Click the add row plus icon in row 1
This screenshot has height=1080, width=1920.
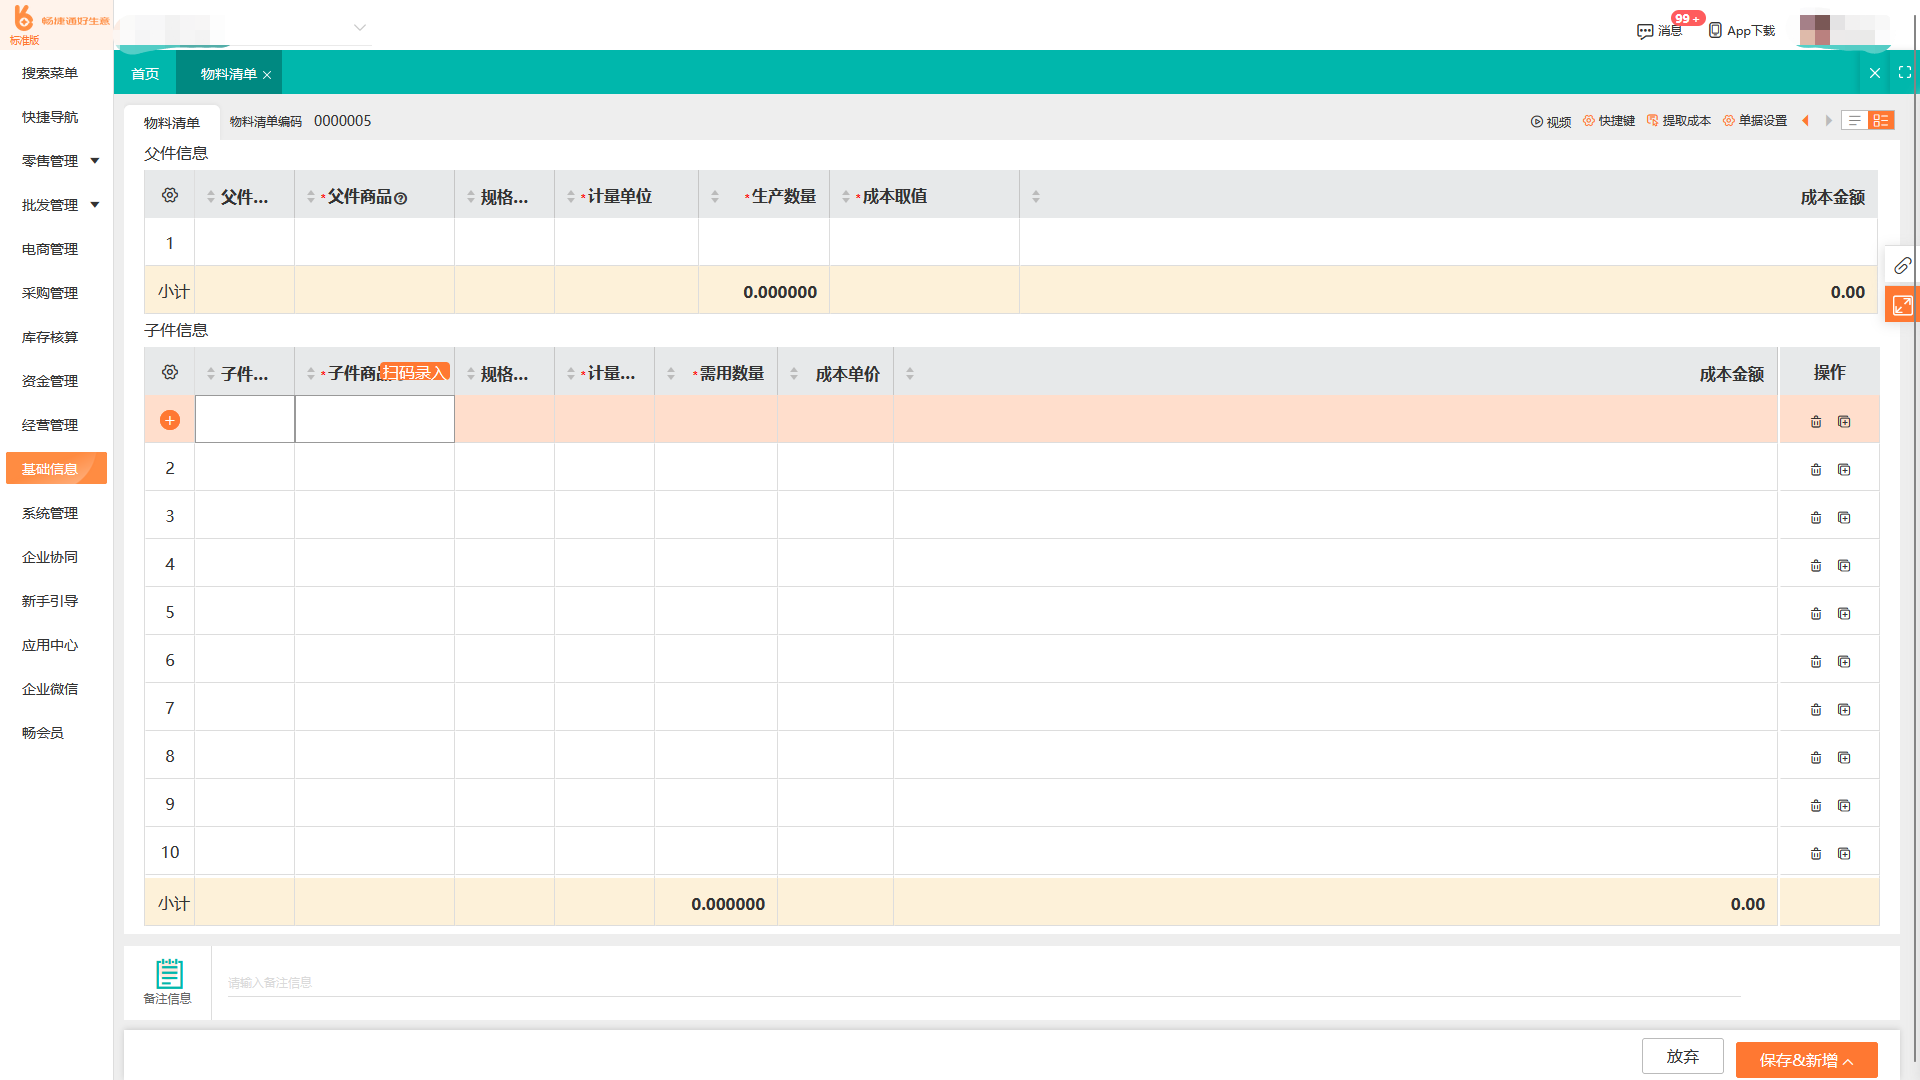tap(169, 421)
